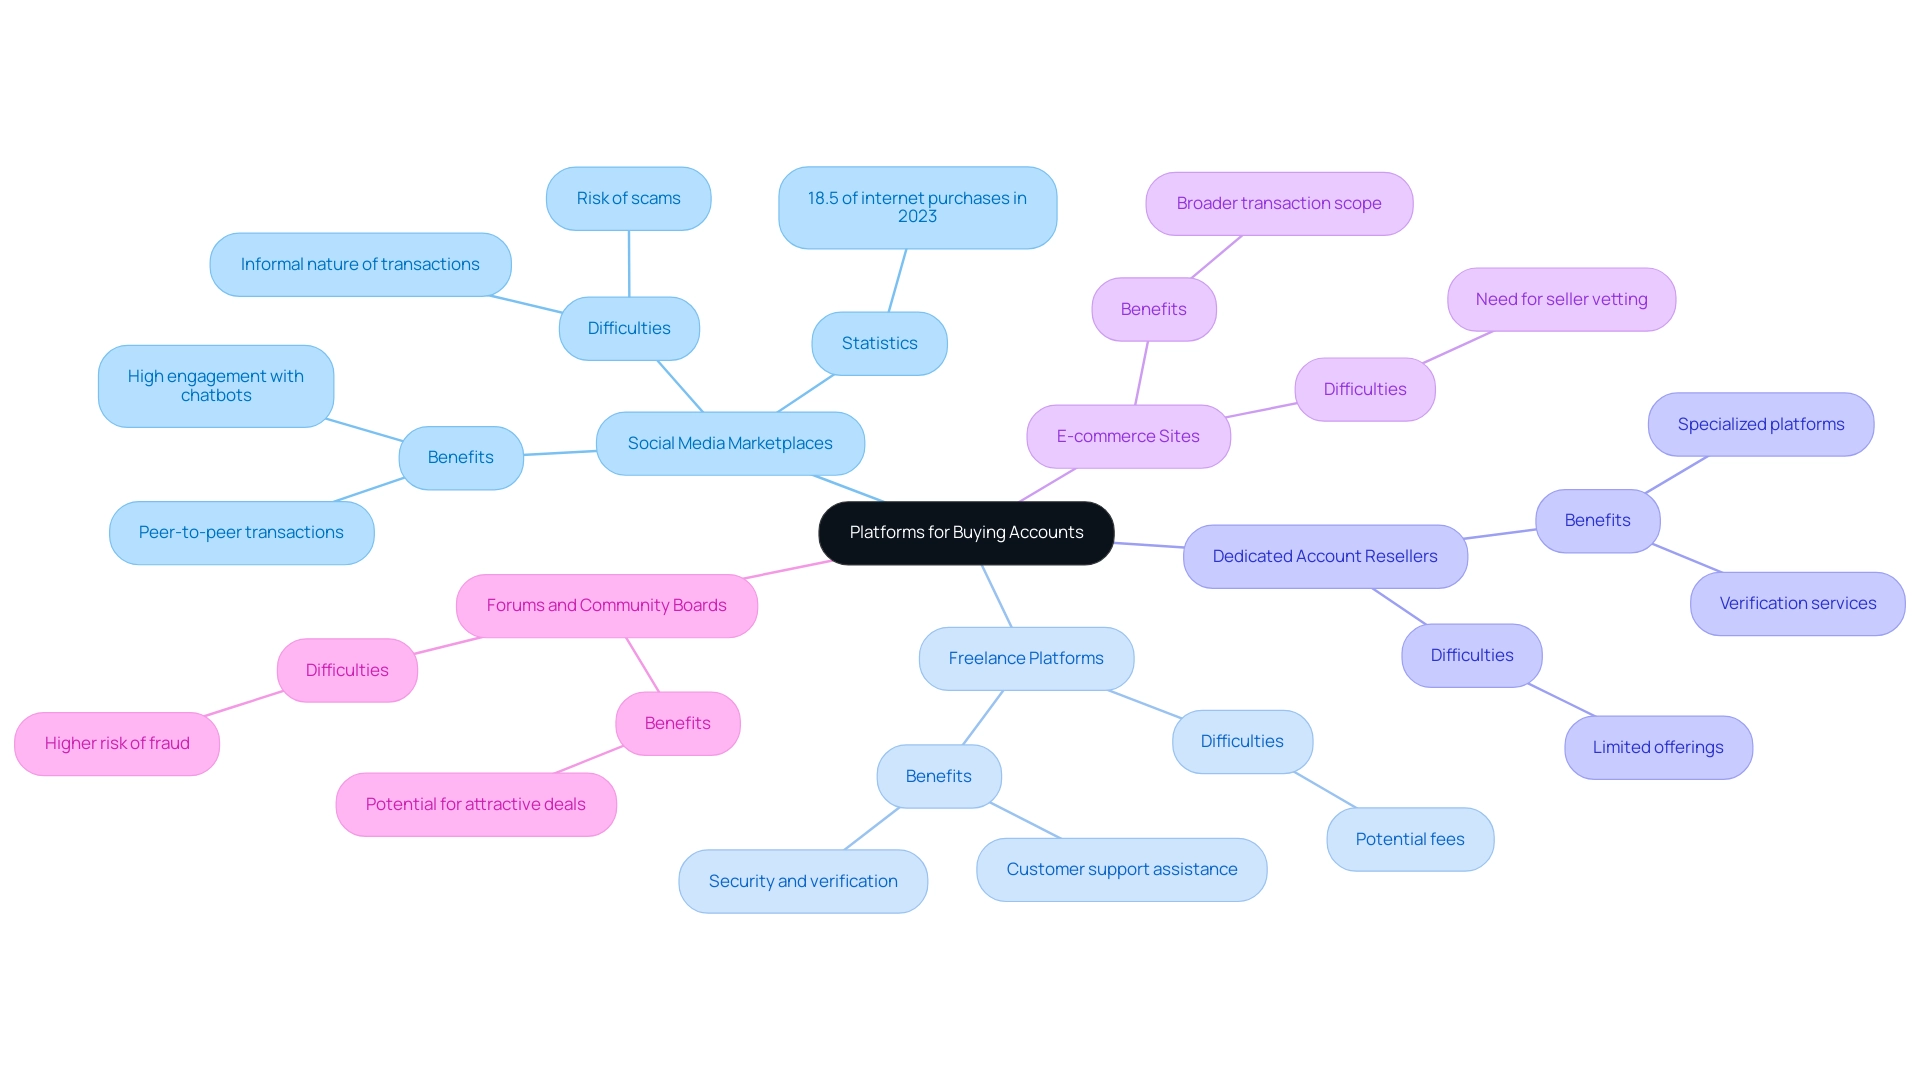Viewport: 1920px width, 1083px height.
Task: Select the Statistics node under Social Media
Action: point(878,342)
